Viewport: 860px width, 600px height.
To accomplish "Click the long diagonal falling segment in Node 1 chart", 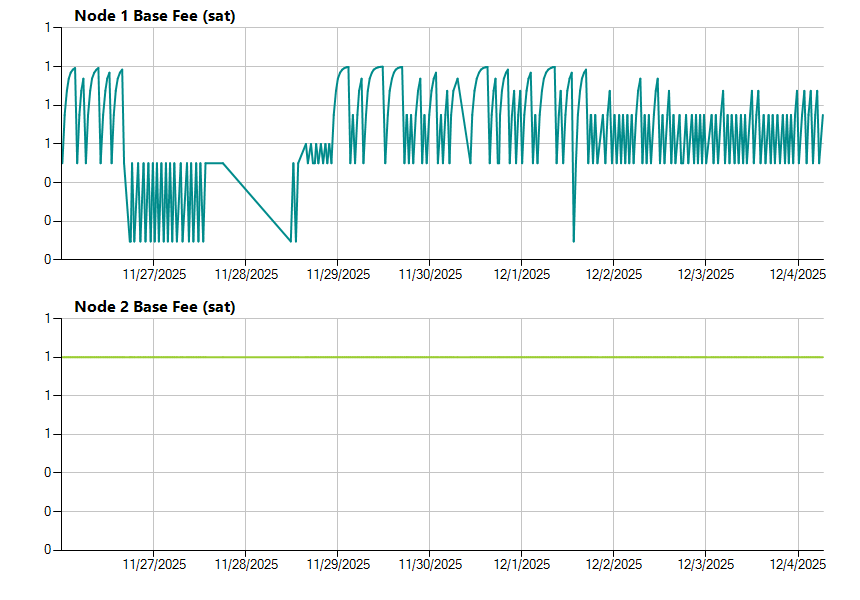I will (257, 202).
